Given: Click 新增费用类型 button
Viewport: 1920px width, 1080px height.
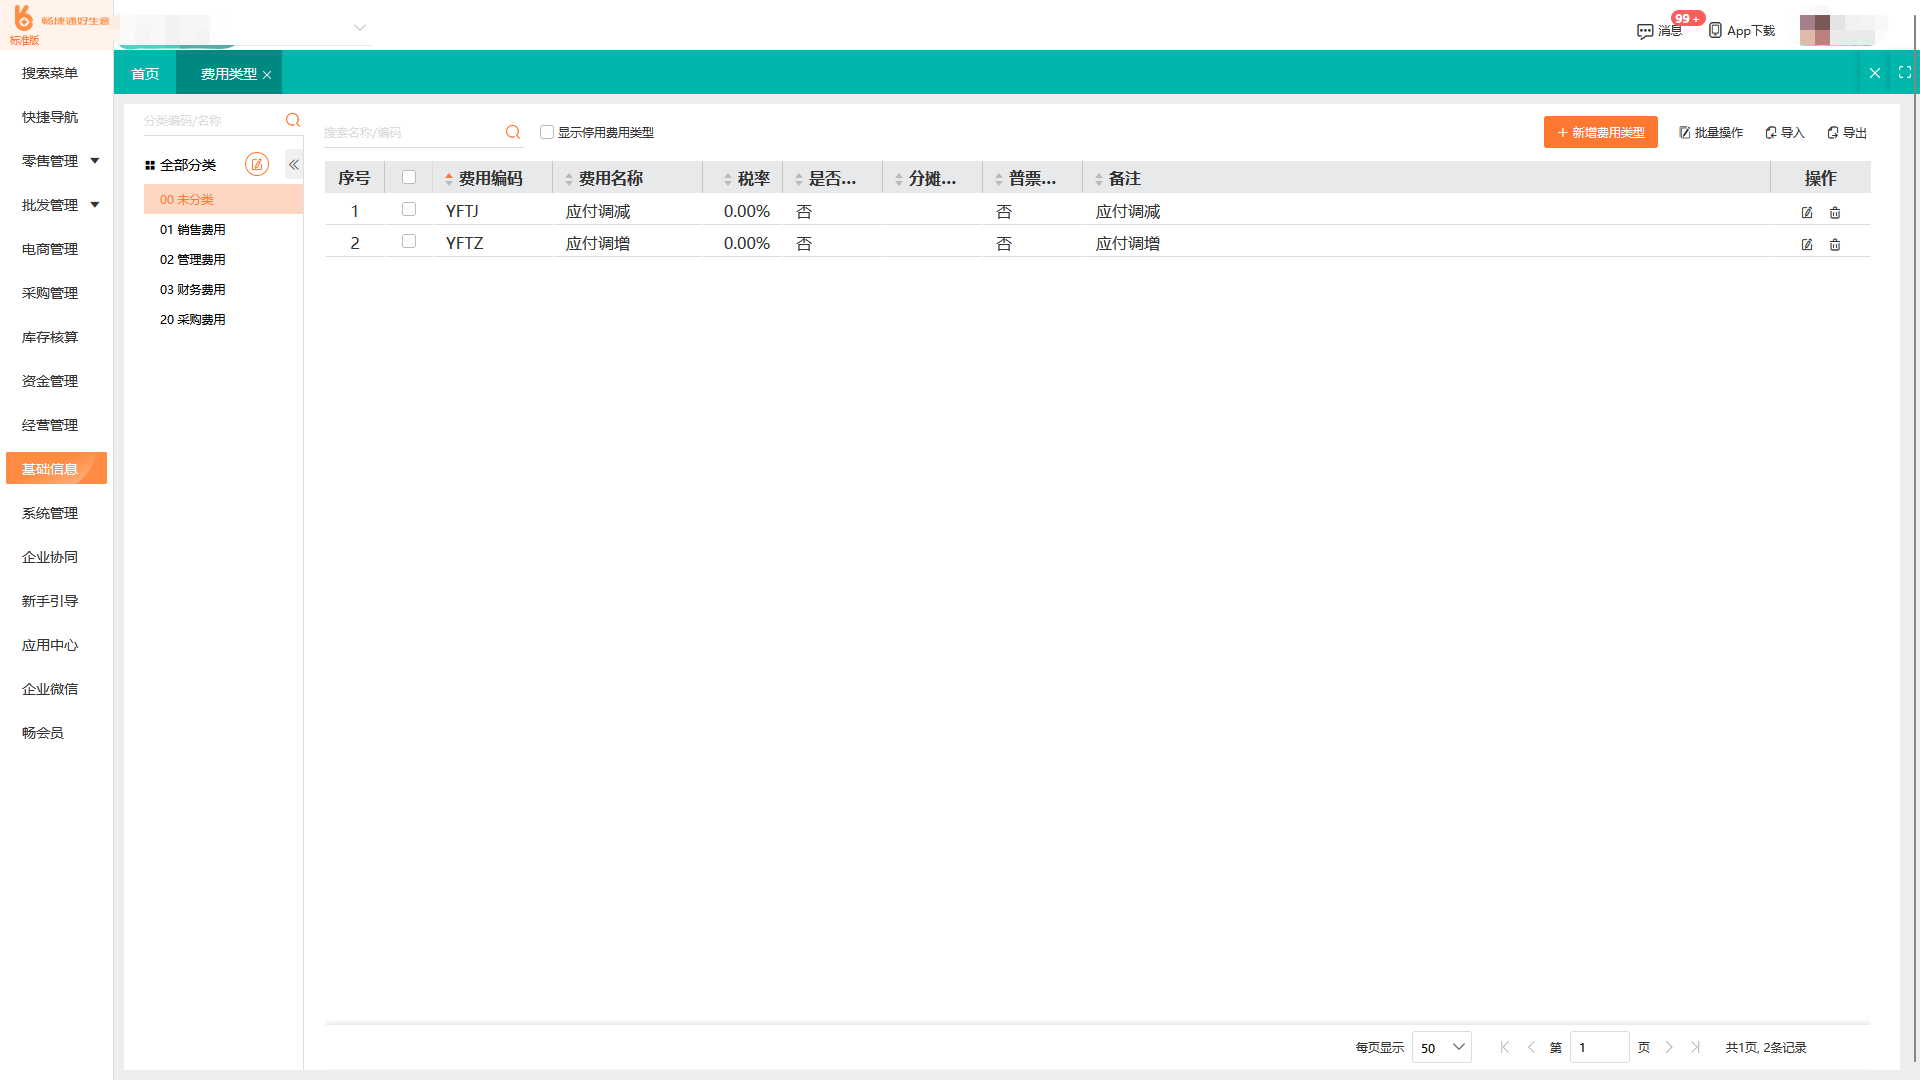Looking at the screenshot, I should pos(1600,132).
